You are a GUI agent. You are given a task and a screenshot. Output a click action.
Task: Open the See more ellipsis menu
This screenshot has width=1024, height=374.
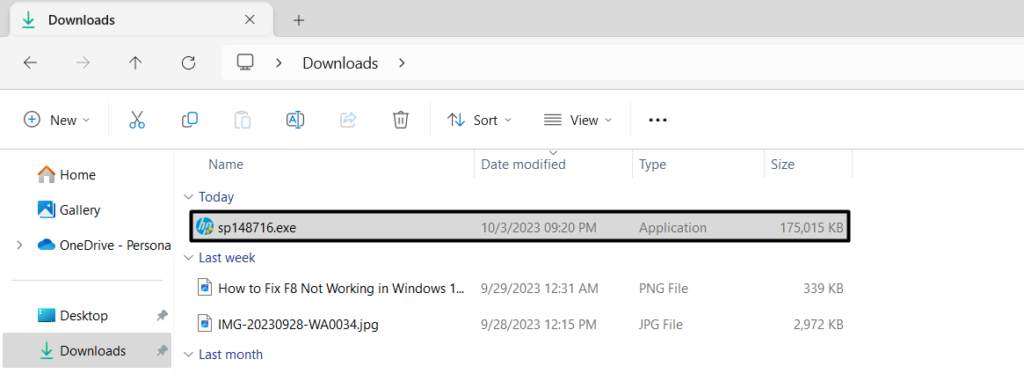pyautogui.click(x=657, y=120)
